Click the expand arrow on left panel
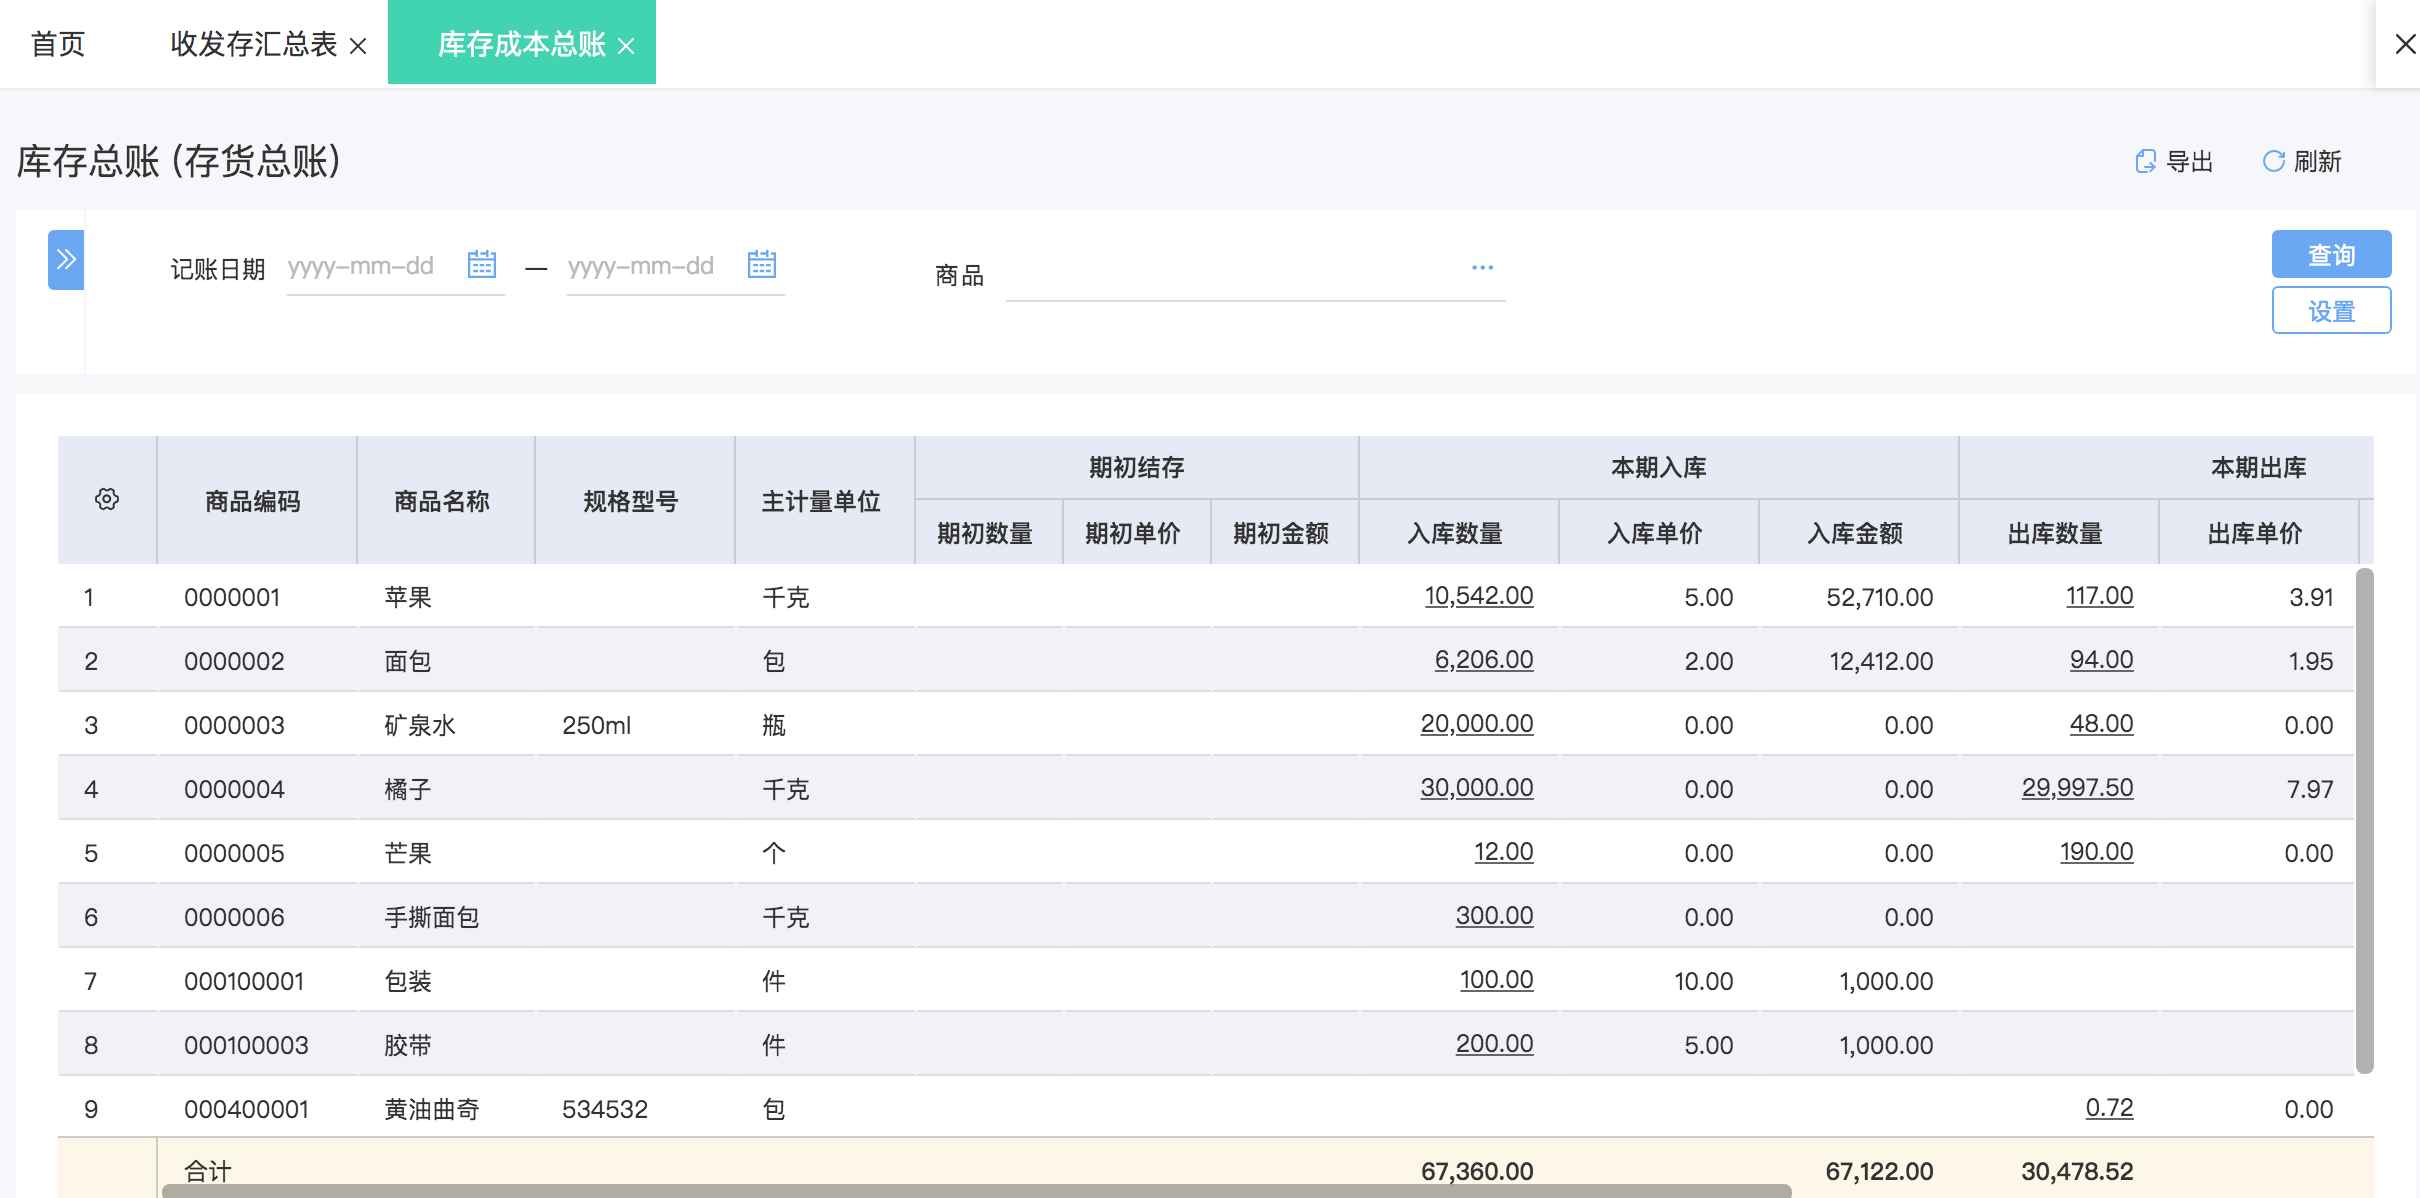 point(65,259)
